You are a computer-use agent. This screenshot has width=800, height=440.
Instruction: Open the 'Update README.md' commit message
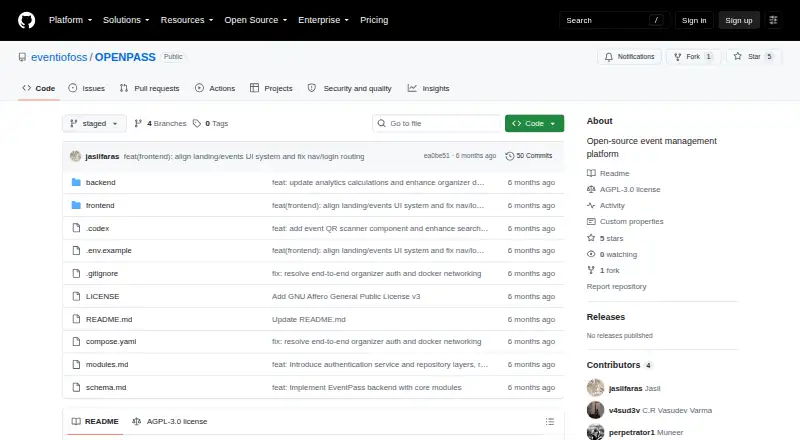tap(309, 320)
